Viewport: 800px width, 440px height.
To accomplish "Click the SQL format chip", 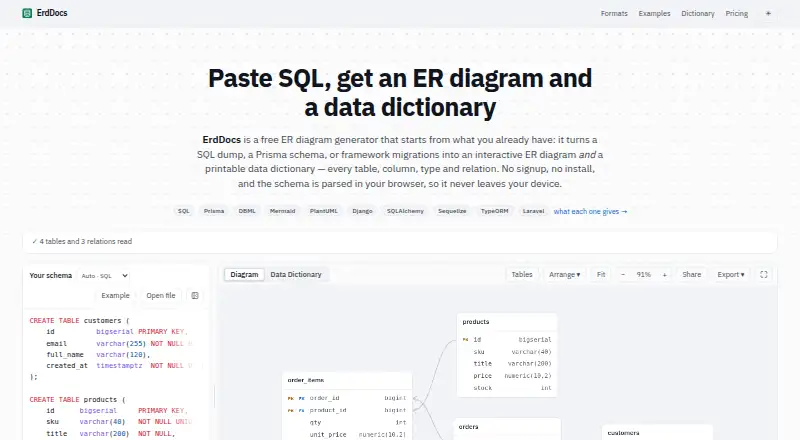I will [x=184, y=211].
